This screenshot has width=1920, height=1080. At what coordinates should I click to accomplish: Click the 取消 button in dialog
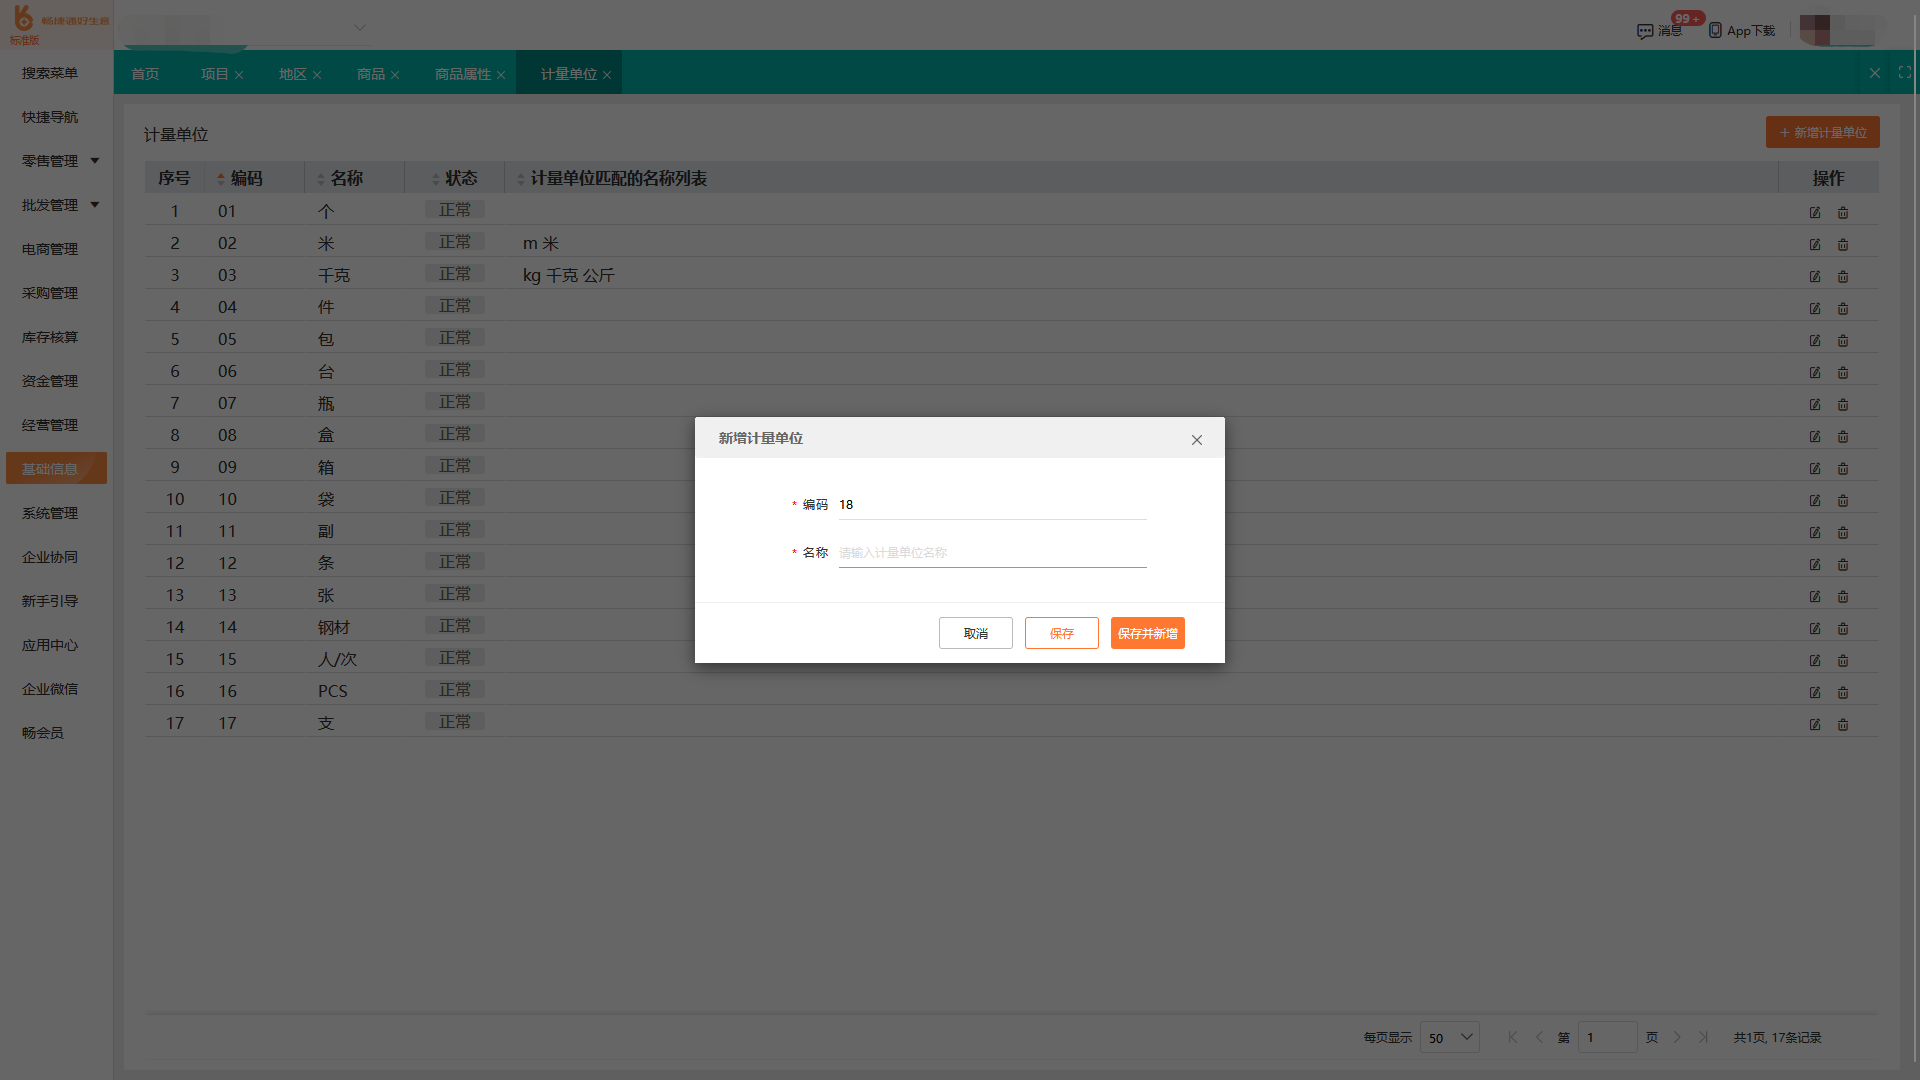[975, 633]
